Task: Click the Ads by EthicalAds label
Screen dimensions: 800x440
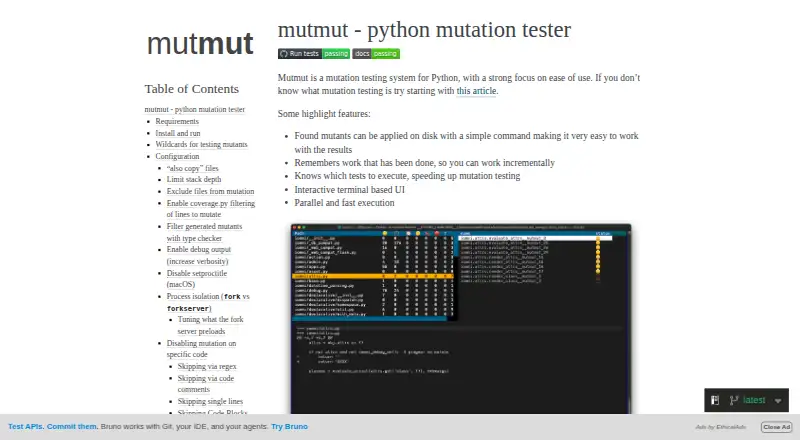Action: [720, 427]
